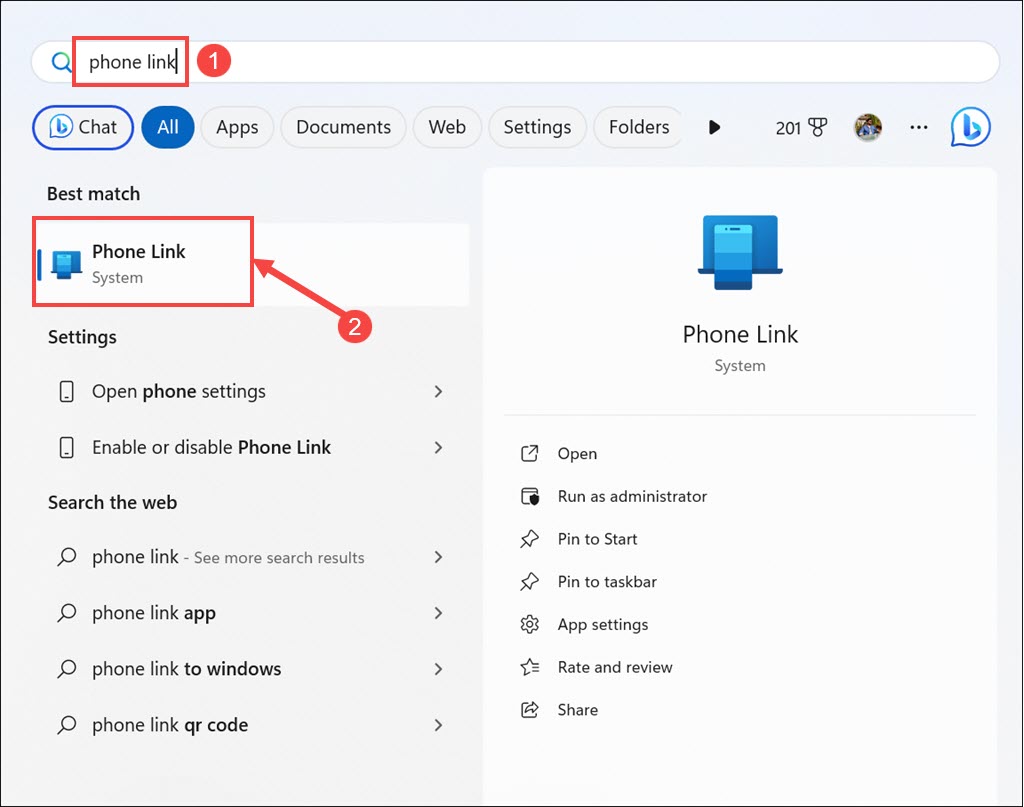Click search icon beside 'phone link to windows'
Image resolution: width=1024 pixels, height=807 pixels.
point(67,669)
